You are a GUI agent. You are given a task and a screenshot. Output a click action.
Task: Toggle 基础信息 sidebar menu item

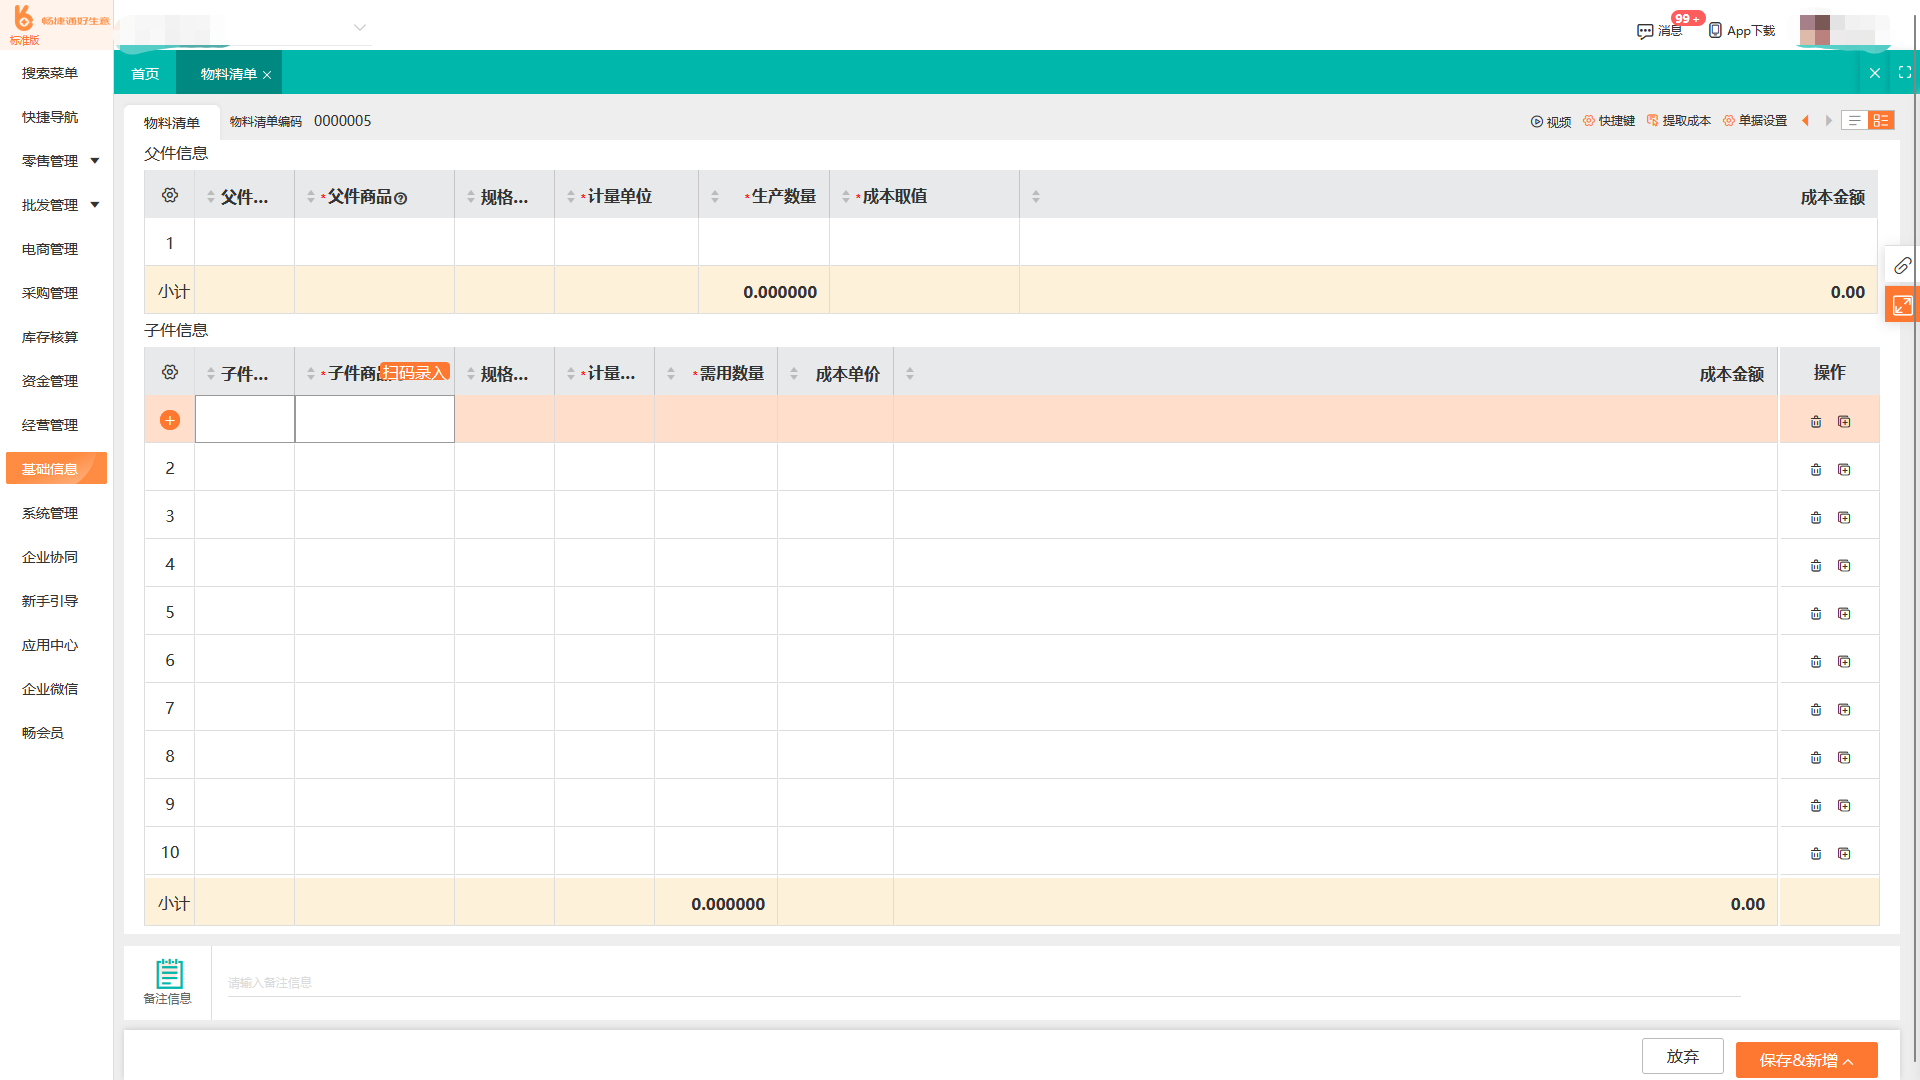point(54,468)
